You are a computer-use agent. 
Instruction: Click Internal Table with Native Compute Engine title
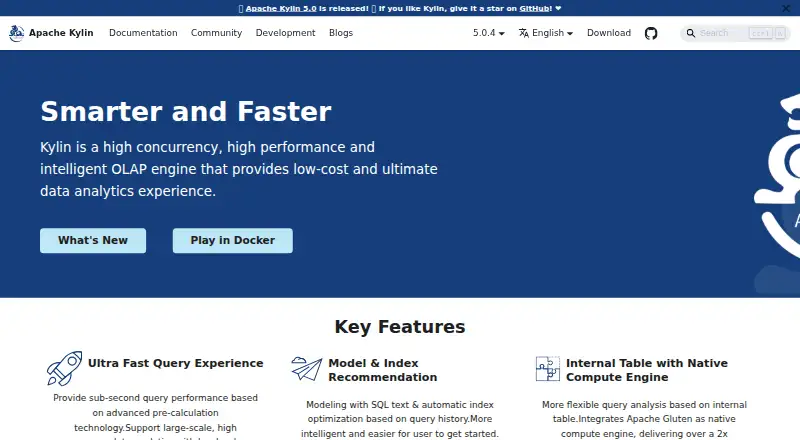(647, 370)
